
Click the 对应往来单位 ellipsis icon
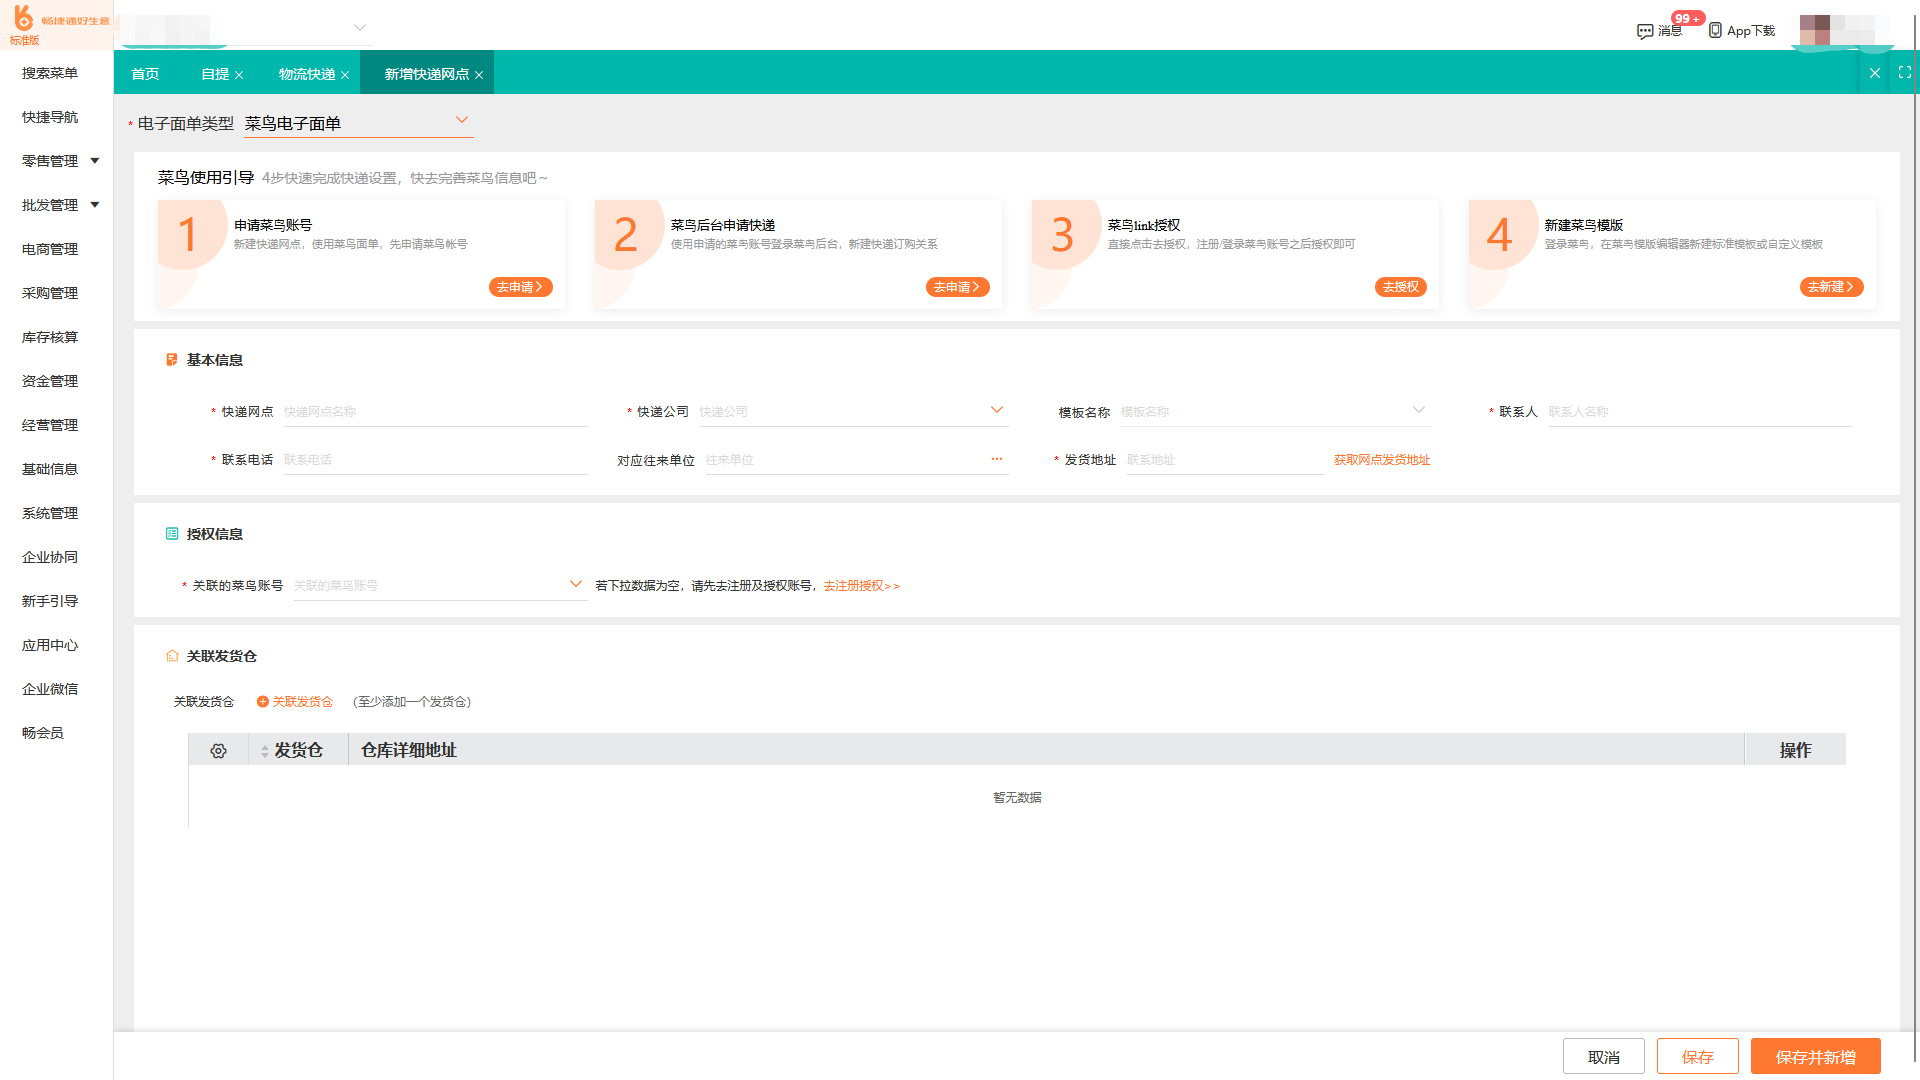click(997, 459)
